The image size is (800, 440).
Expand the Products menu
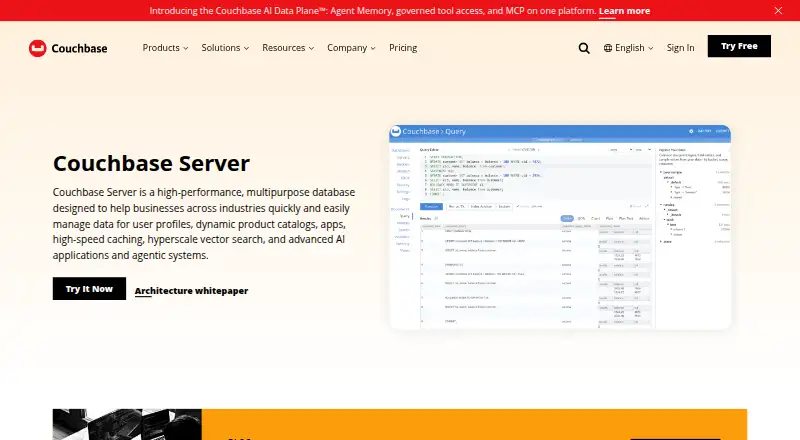coord(165,47)
